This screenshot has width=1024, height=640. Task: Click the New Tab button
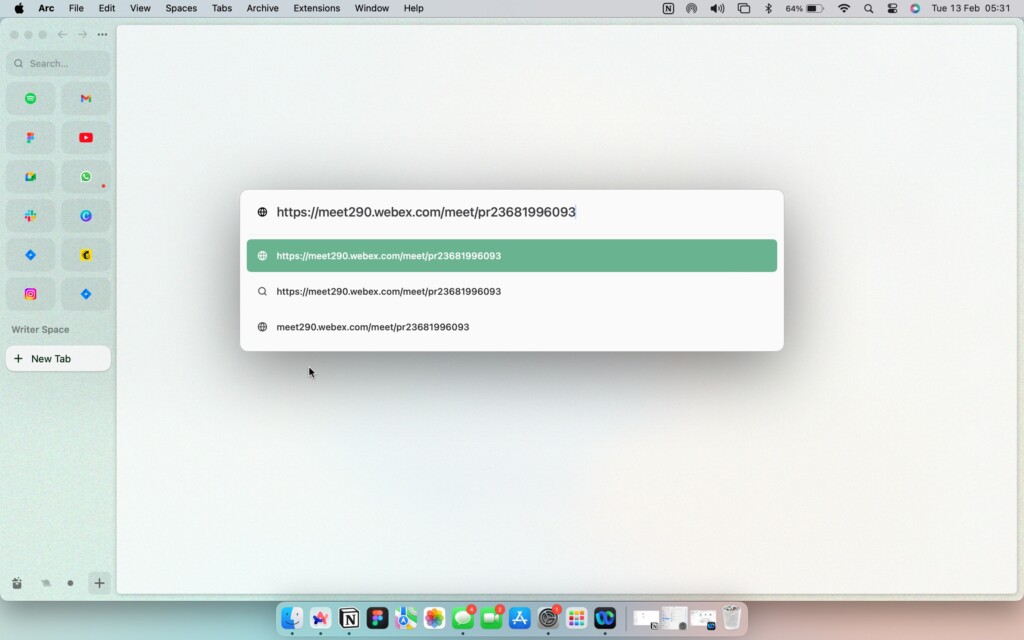pyautogui.click(x=58, y=359)
